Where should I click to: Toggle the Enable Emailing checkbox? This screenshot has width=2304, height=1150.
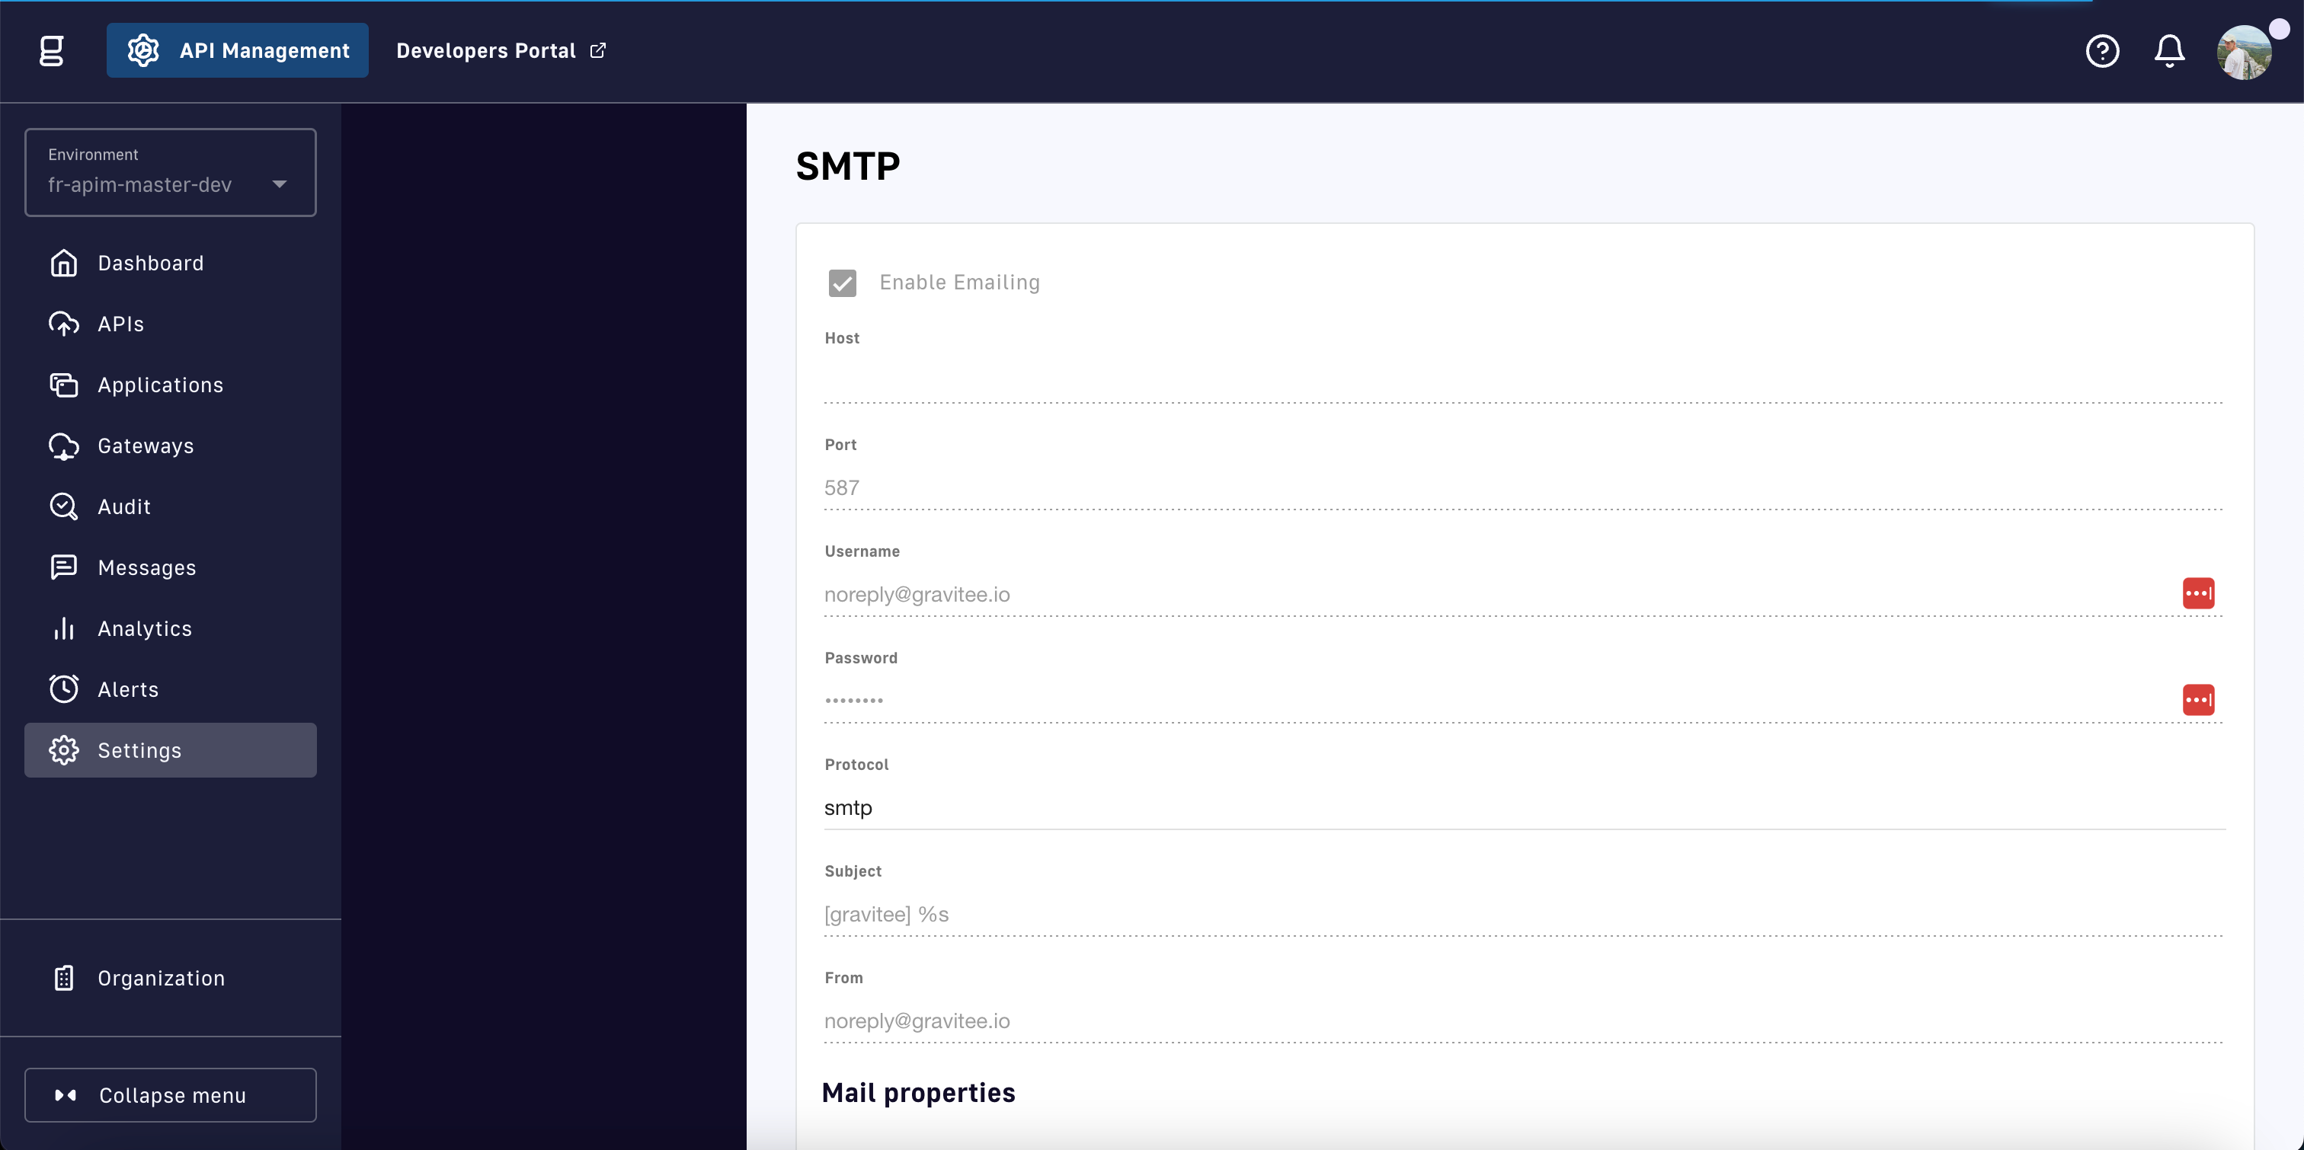[x=842, y=283]
